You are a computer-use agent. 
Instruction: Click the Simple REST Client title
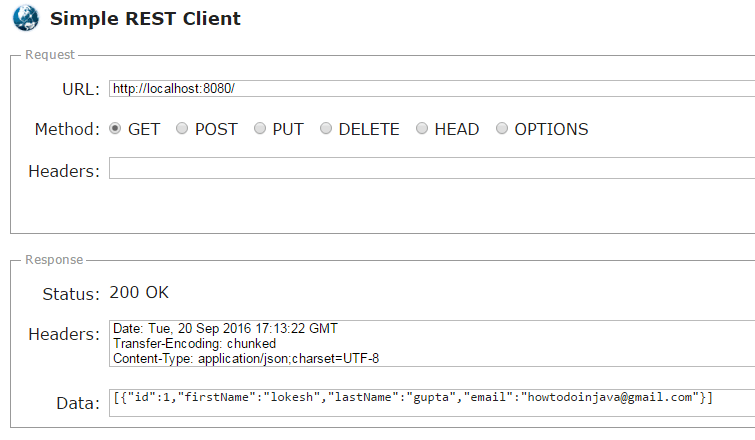(x=145, y=19)
